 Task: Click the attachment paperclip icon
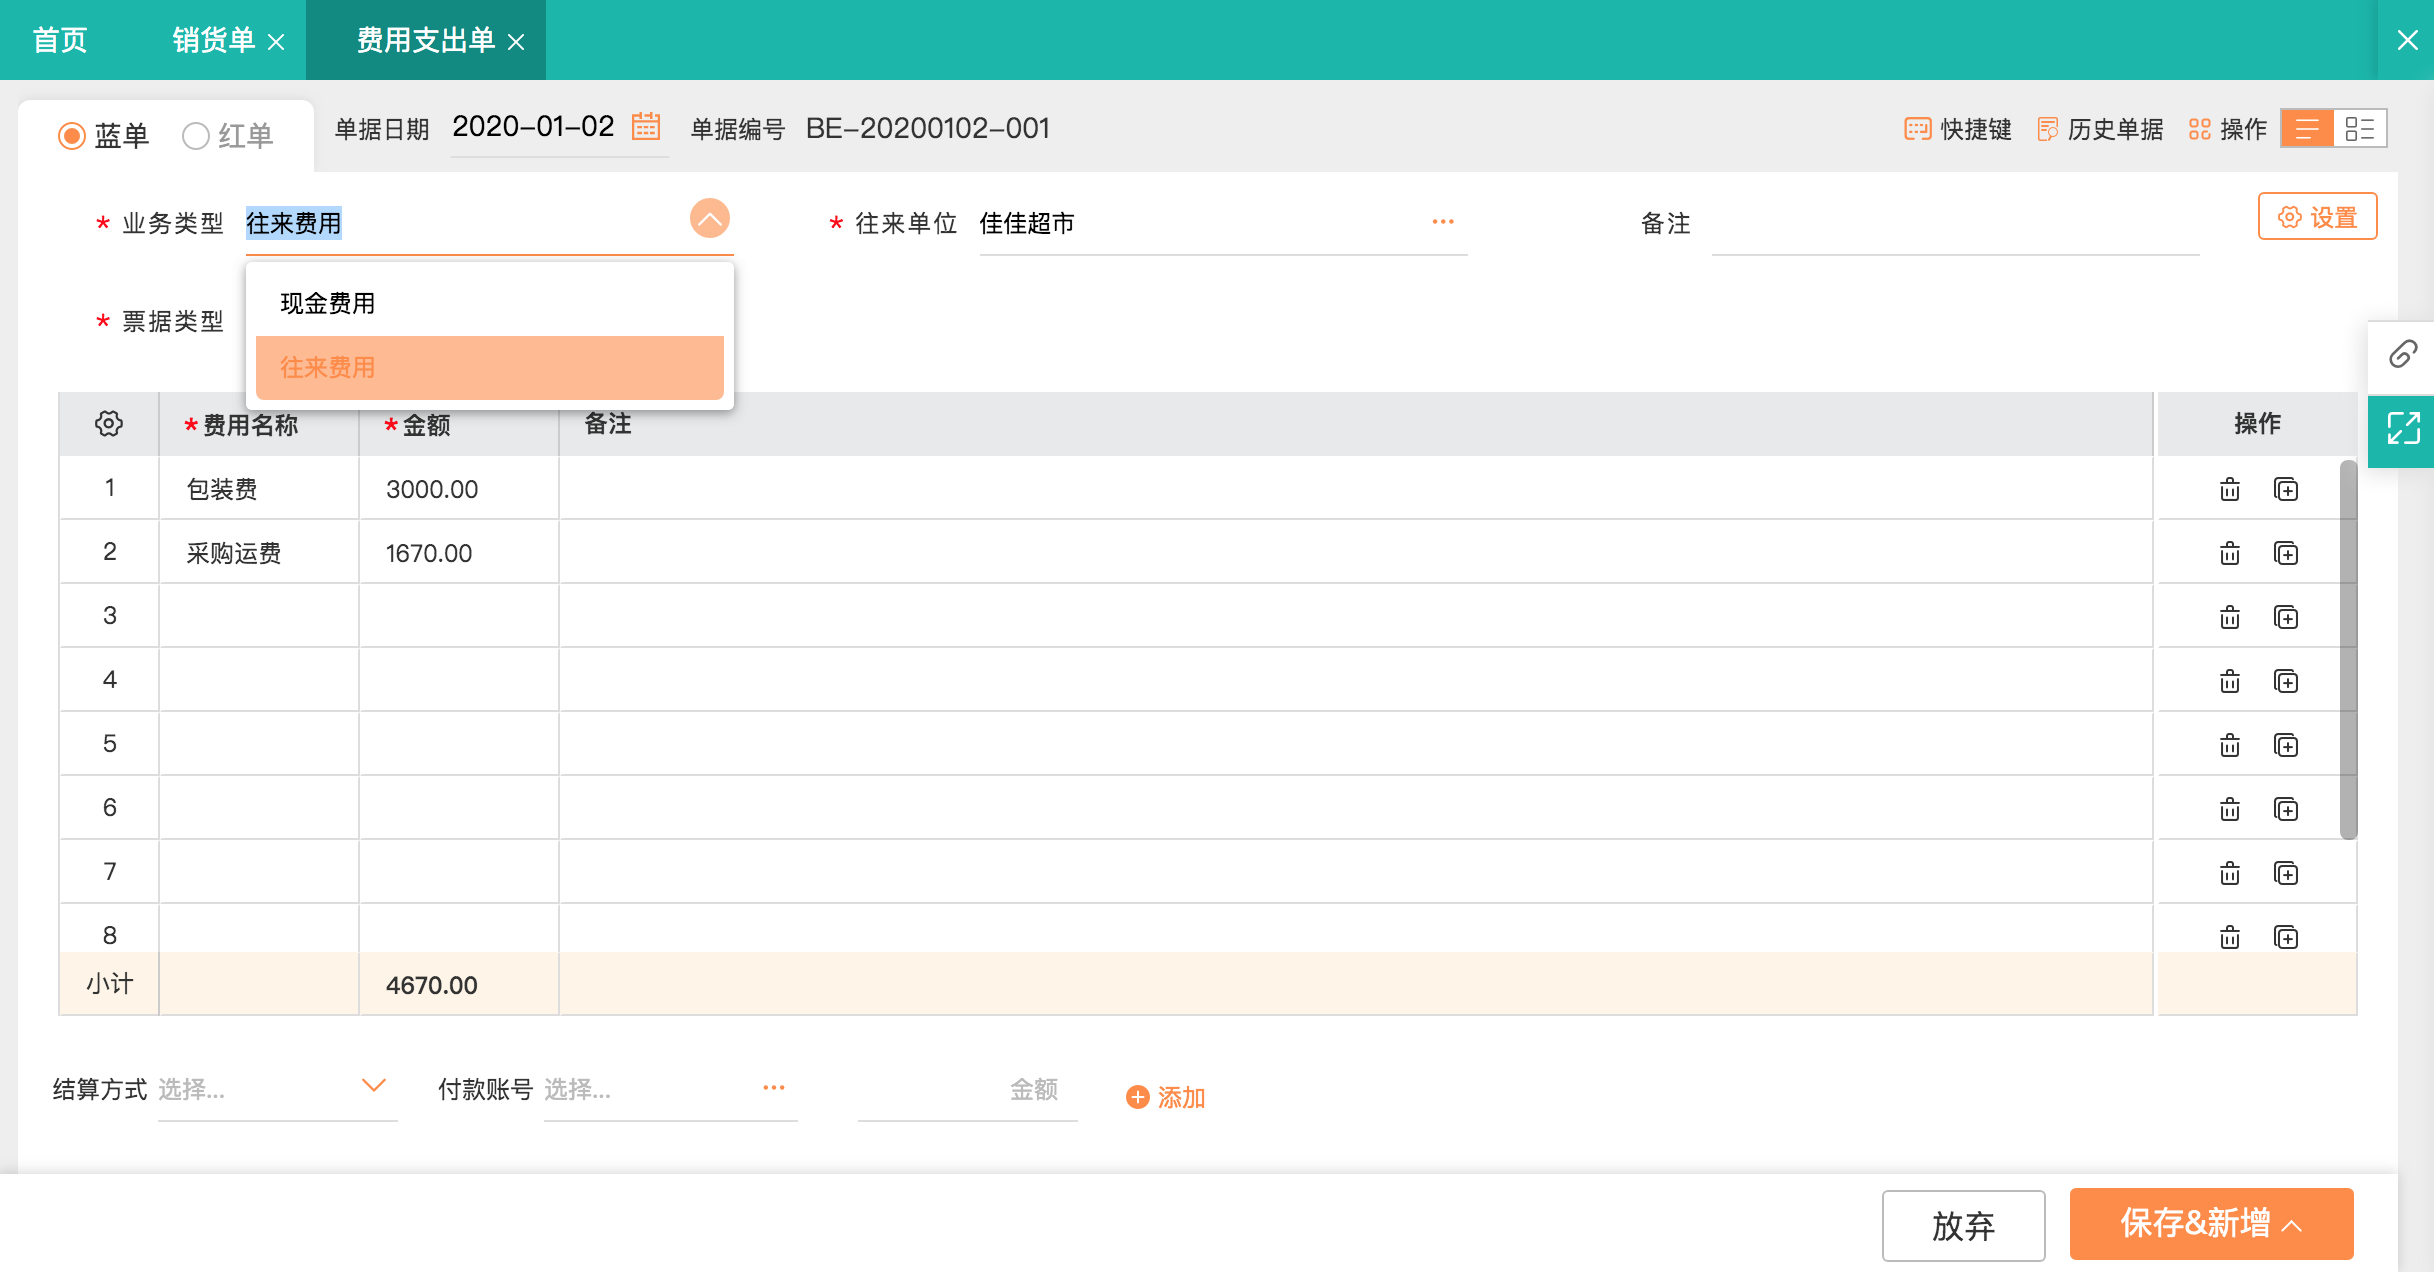2400,356
